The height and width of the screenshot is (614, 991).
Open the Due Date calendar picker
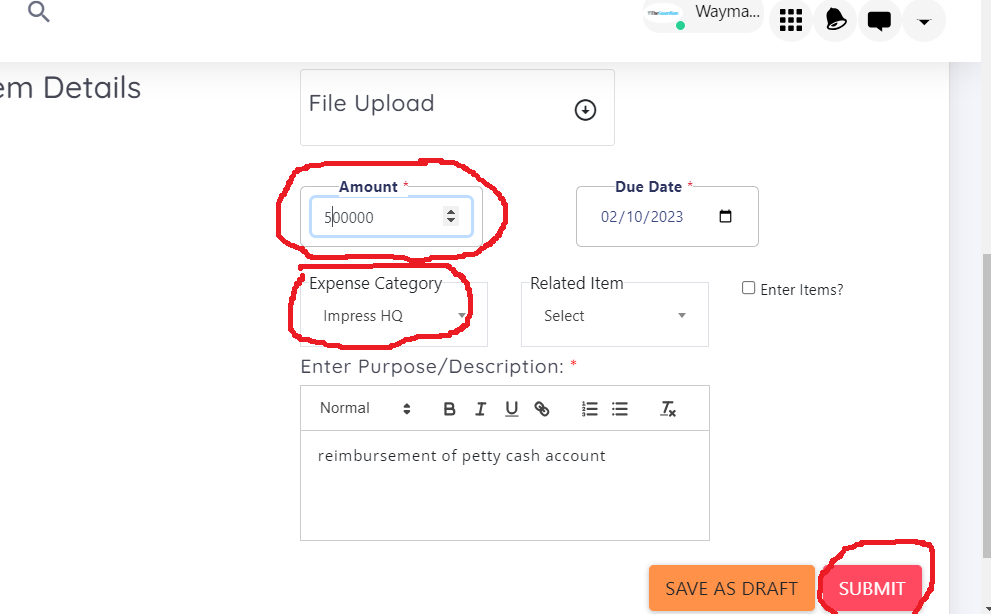tap(726, 216)
